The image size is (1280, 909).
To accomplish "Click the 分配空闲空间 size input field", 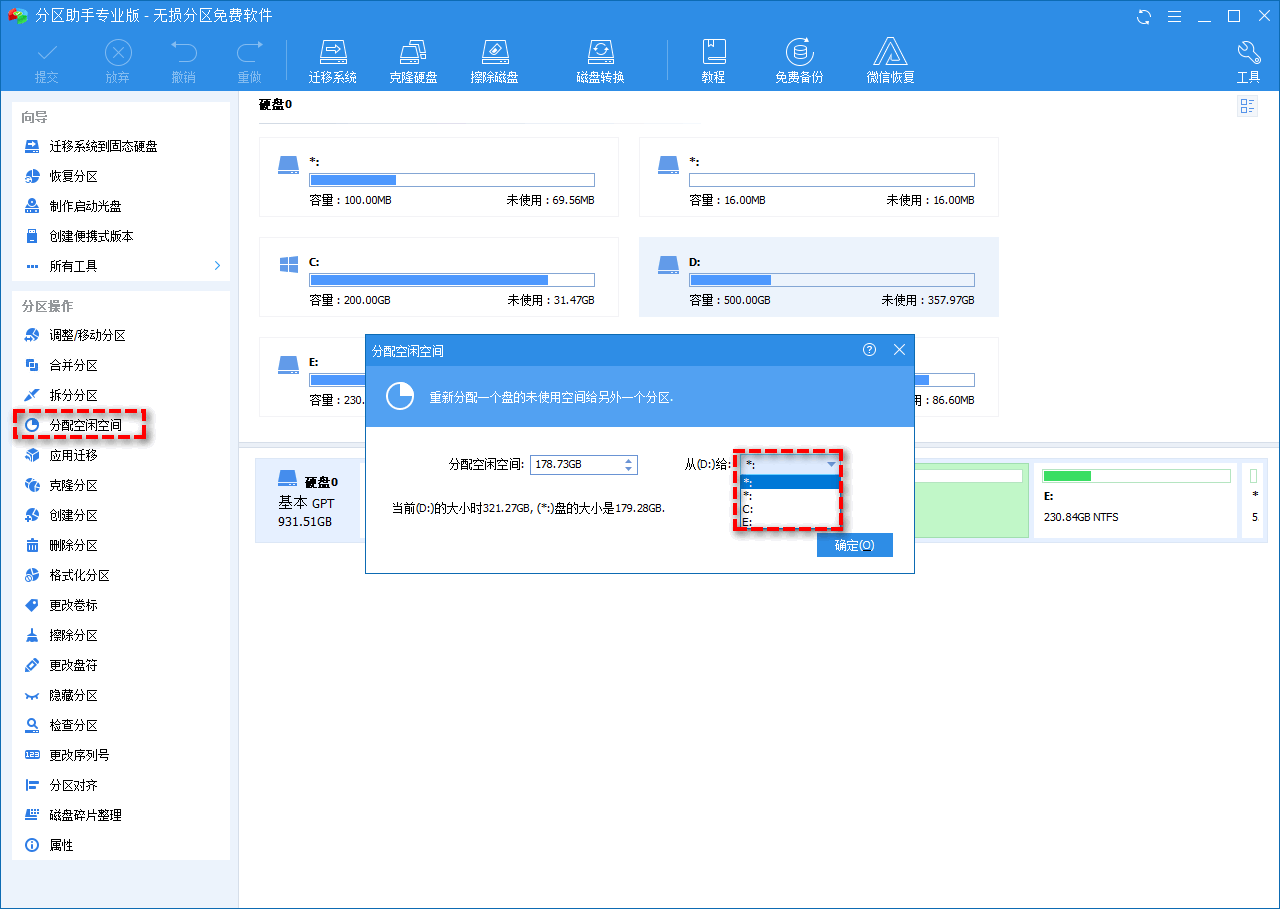I will (x=575, y=465).
